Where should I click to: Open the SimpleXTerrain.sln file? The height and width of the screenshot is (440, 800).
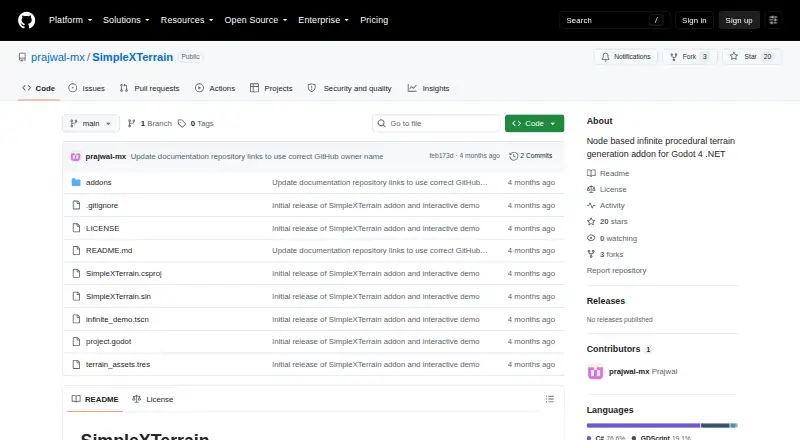point(118,296)
